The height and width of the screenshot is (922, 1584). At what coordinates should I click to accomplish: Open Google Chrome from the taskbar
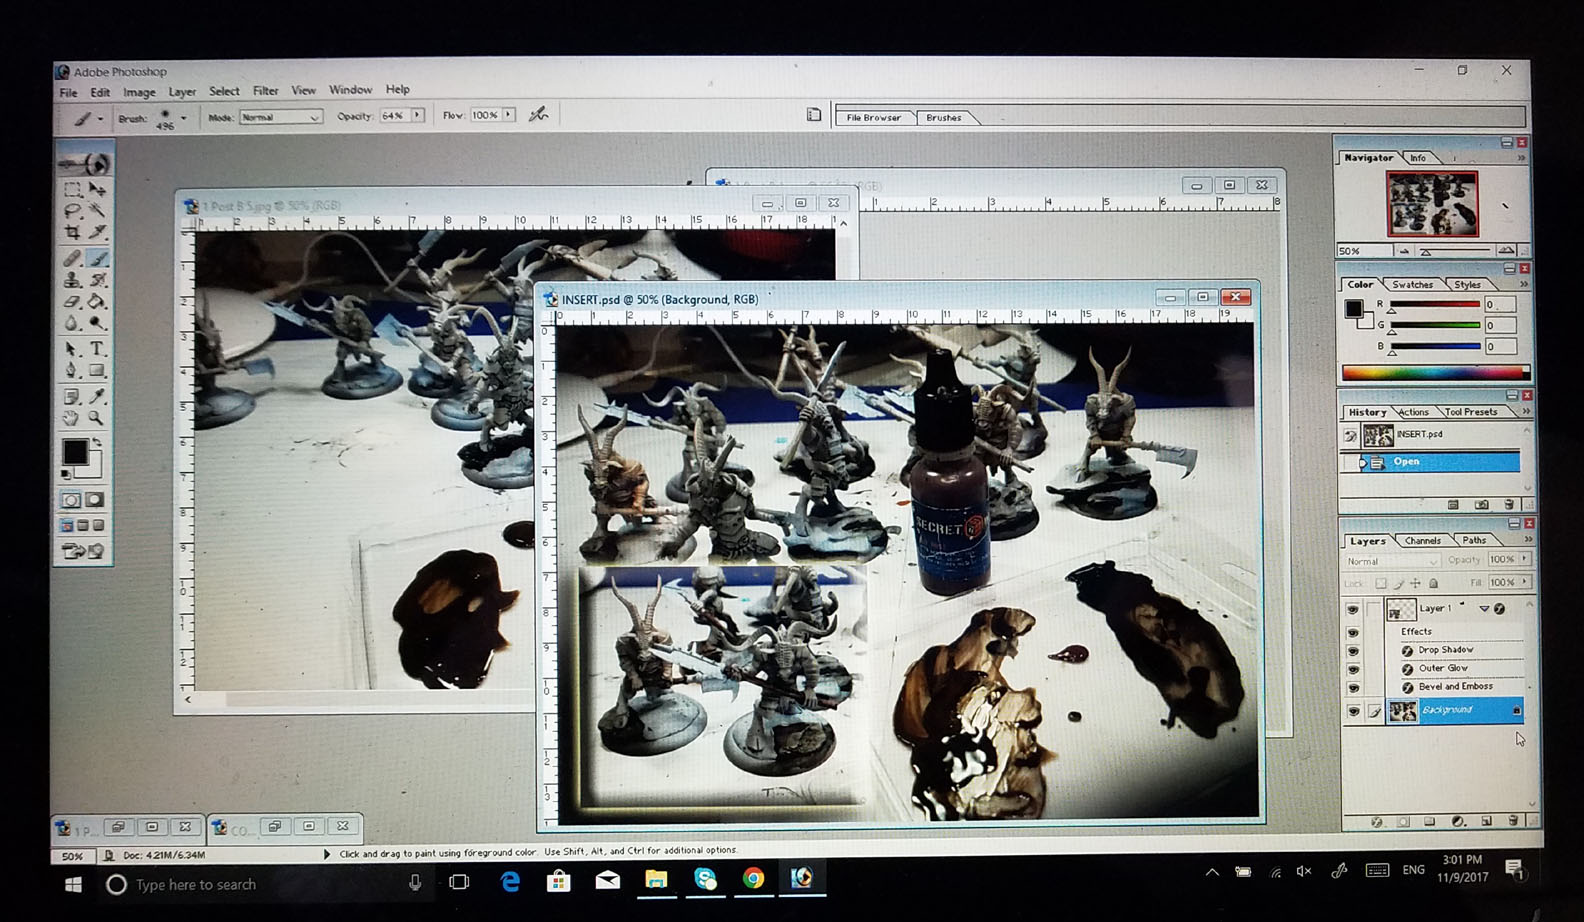(753, 879)
